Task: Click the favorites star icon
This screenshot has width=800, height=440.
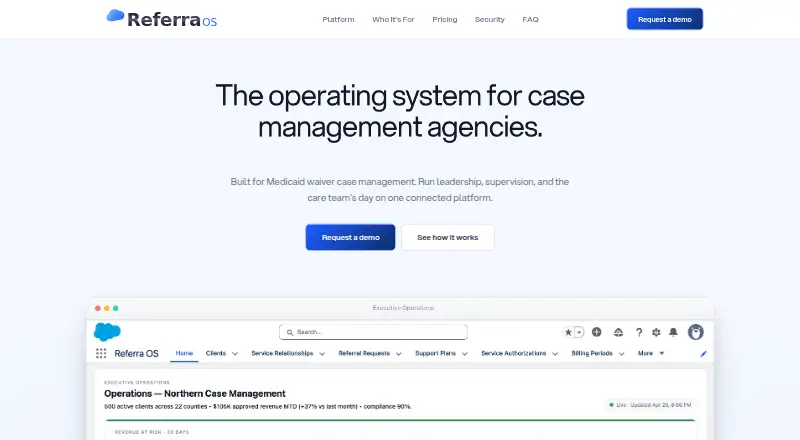Action: coord(568,332)
